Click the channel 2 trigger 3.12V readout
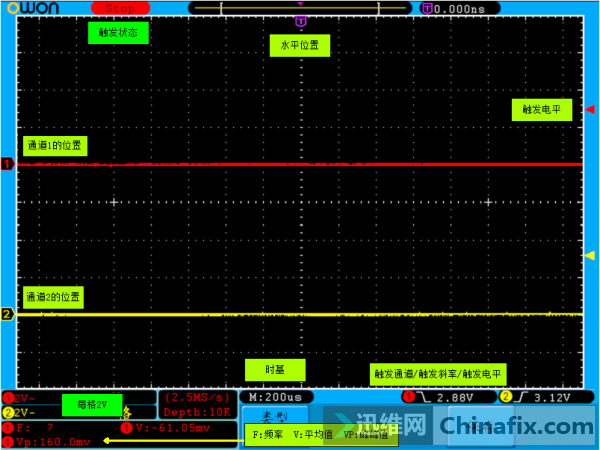The height and width of the screenshot is (450, 600). [542, 397]
